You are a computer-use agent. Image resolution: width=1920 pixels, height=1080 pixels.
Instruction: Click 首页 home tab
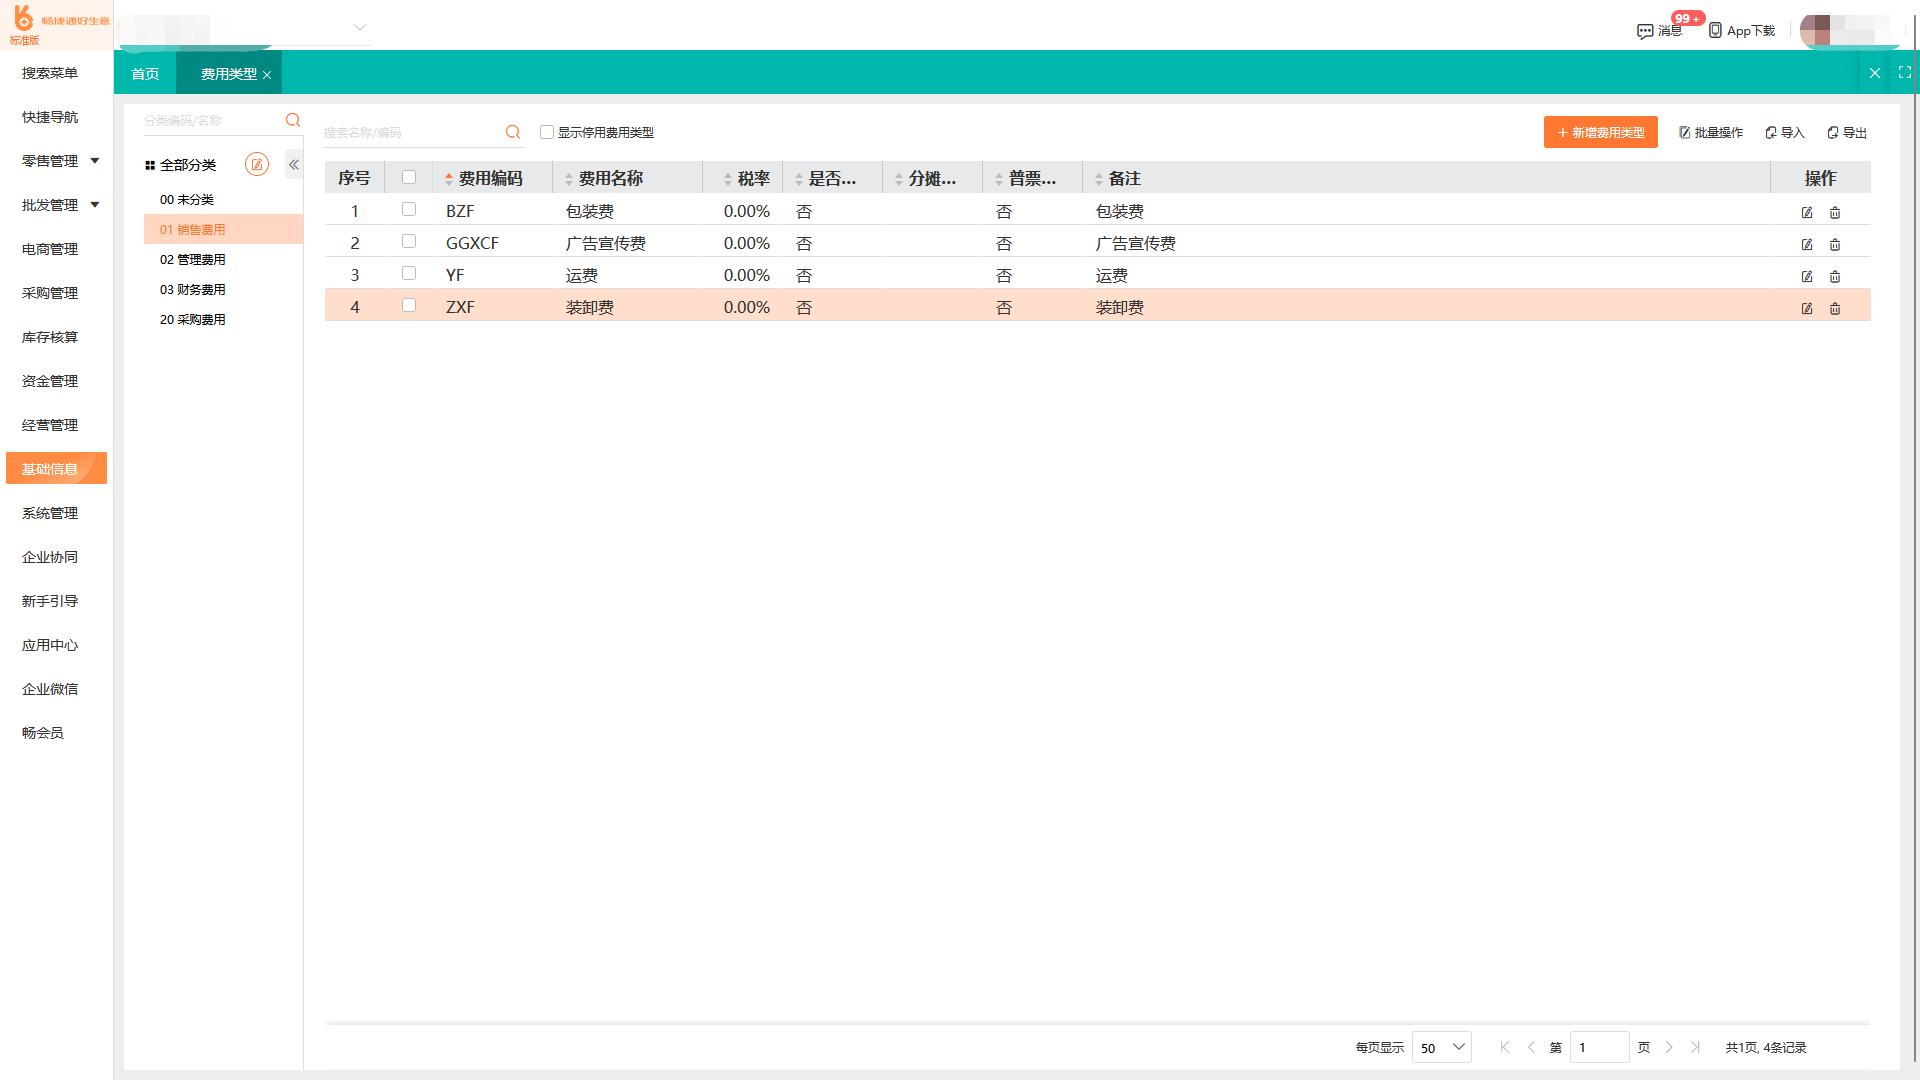145,73
